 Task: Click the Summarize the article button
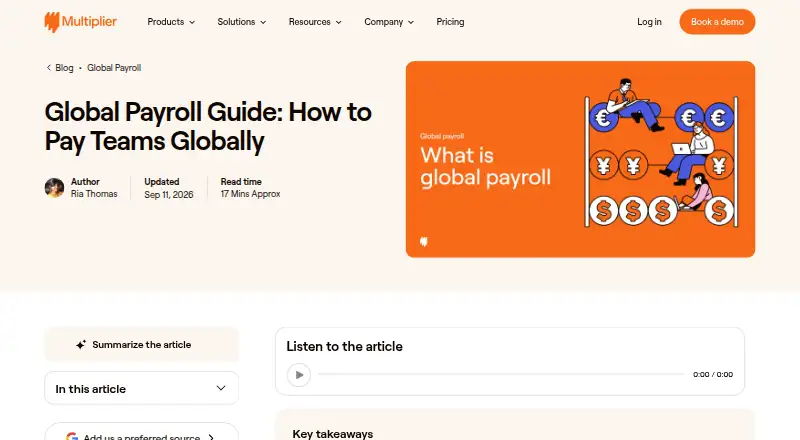pyautogui.click(x=141, y=345)
